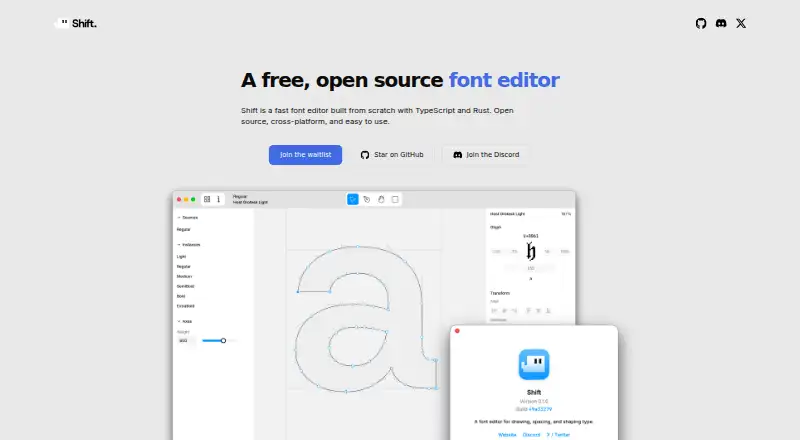This screenshot has width=800, height=440.
Task: Click the blackletter glyph preview in right panel
Action: click(x=531, y=251)
